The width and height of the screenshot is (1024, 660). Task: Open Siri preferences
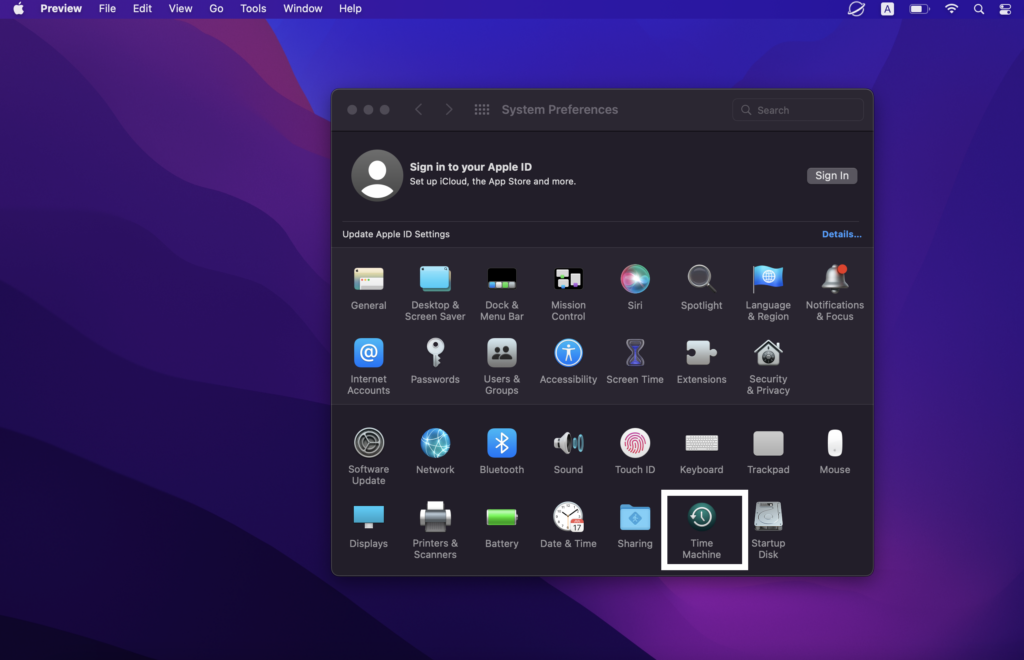[635, 287]
